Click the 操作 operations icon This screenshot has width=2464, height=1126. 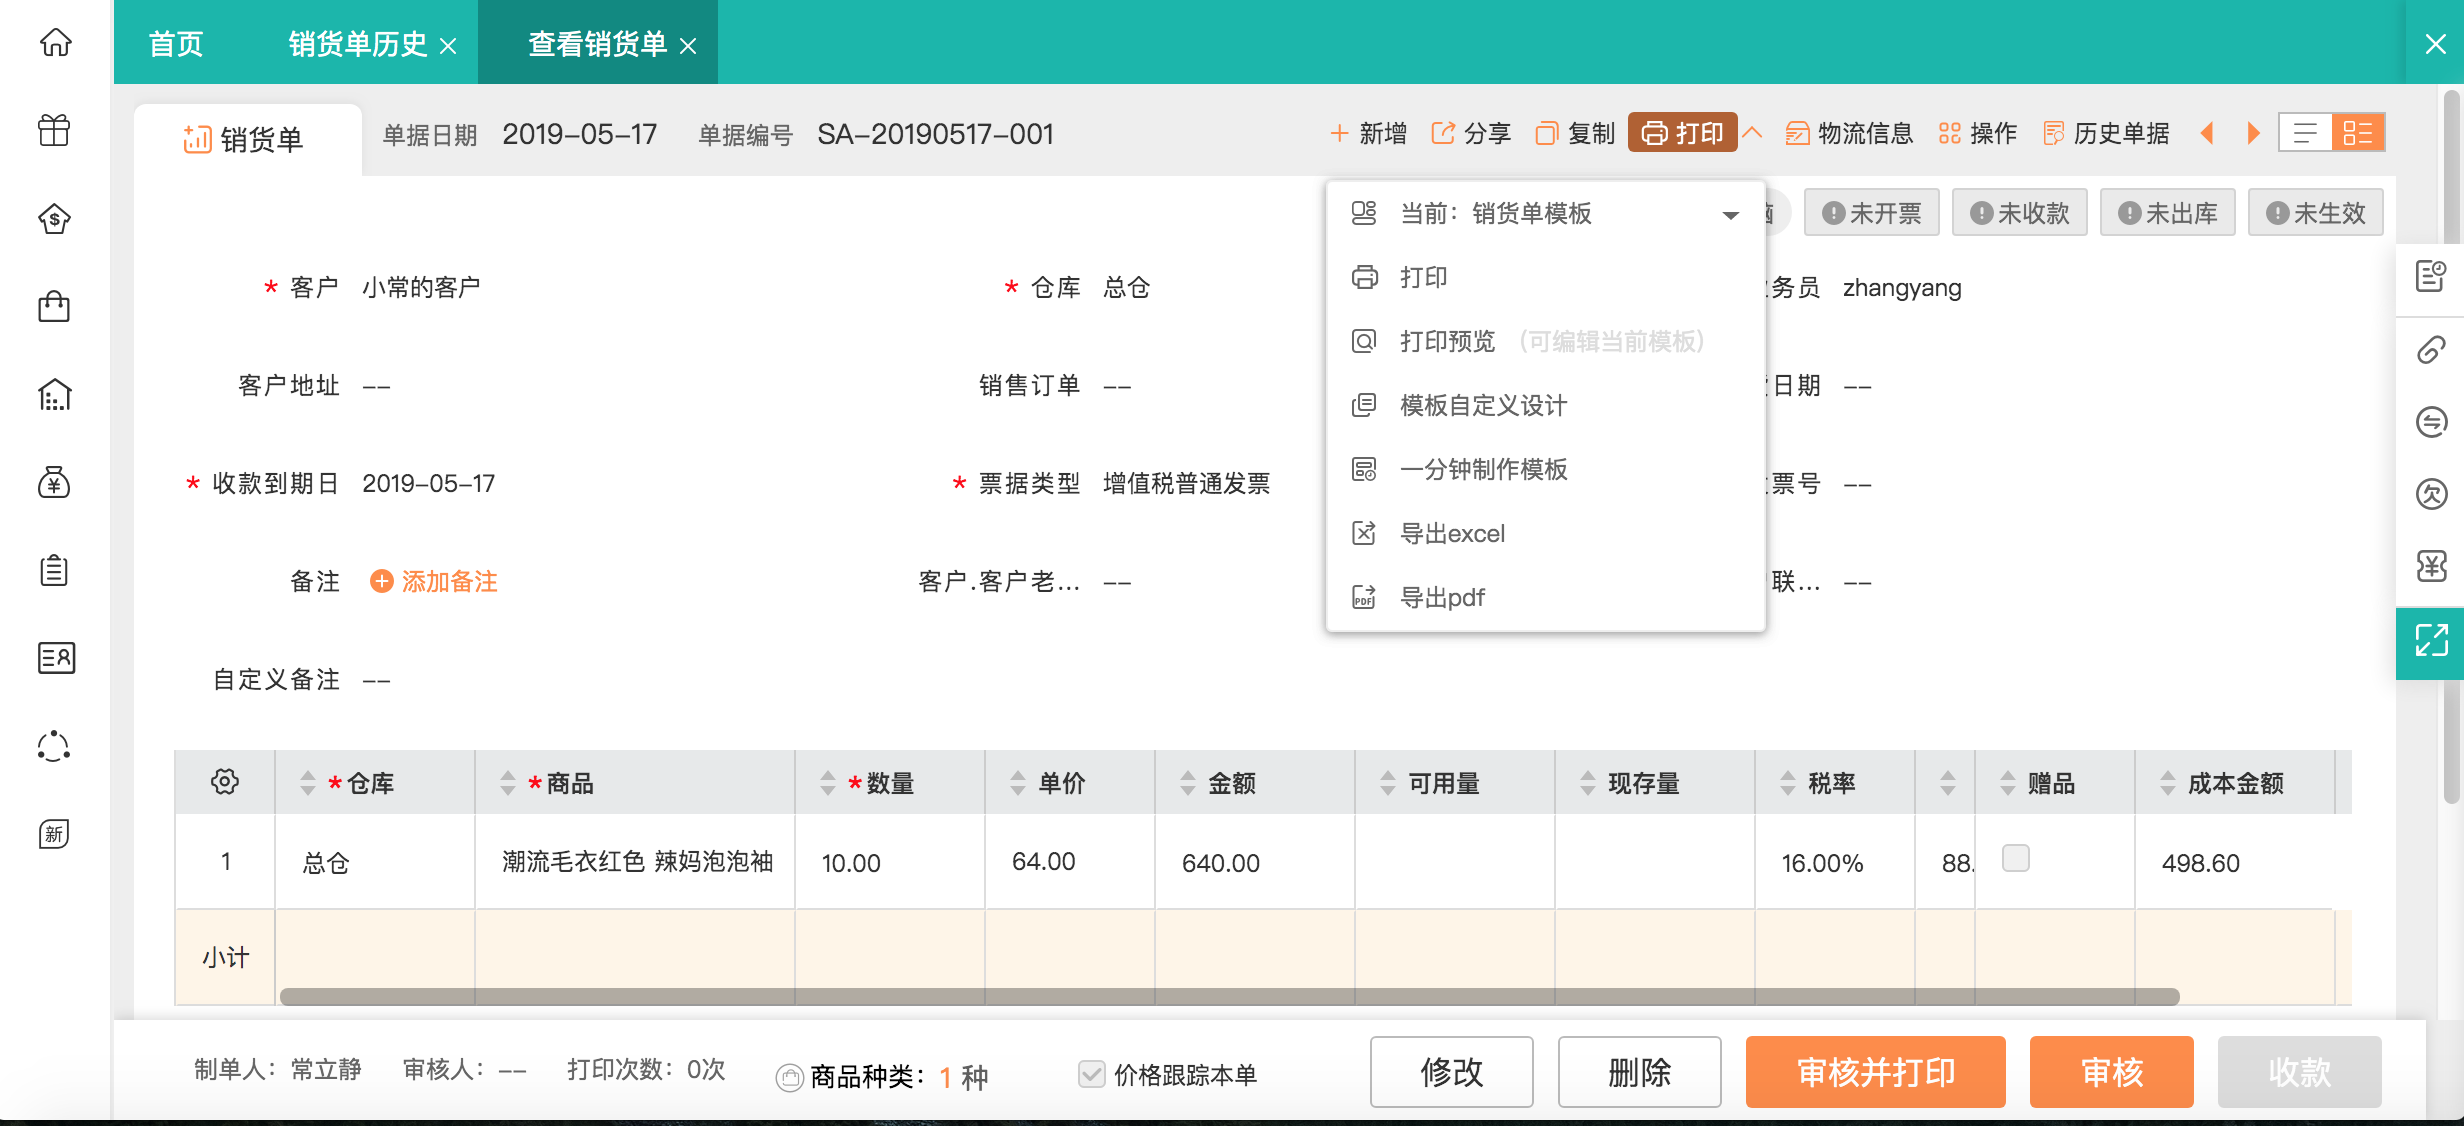1949,132
